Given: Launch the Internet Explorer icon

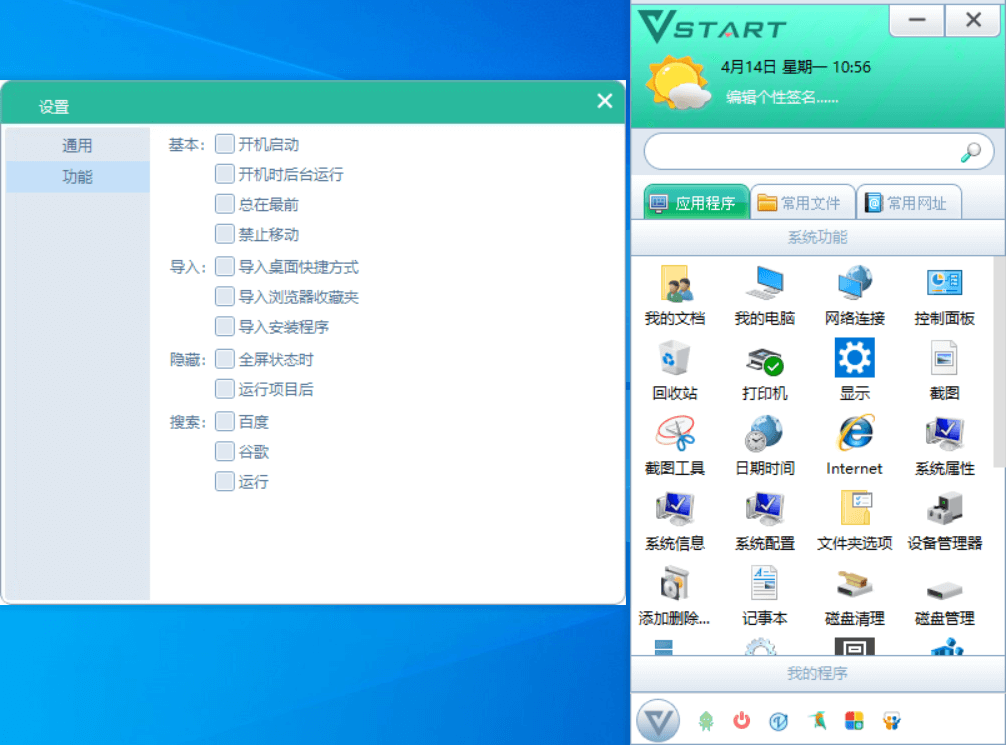Looking at the screenshot, I should 854,435.
